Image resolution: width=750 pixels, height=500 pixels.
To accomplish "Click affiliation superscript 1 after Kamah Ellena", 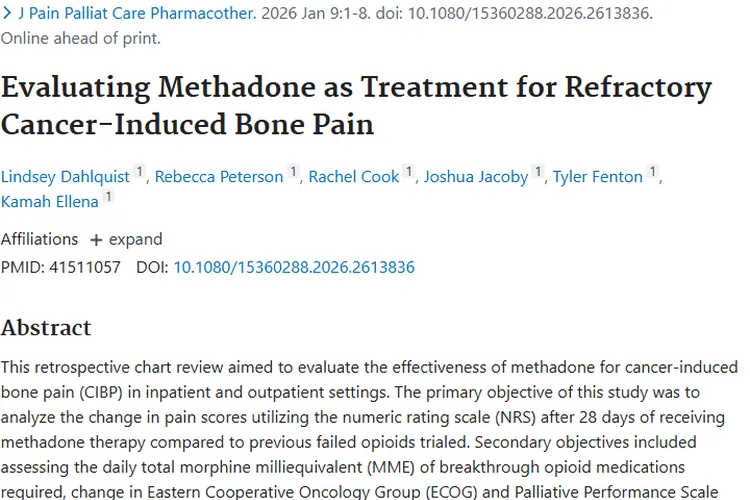I will point(109,196).
